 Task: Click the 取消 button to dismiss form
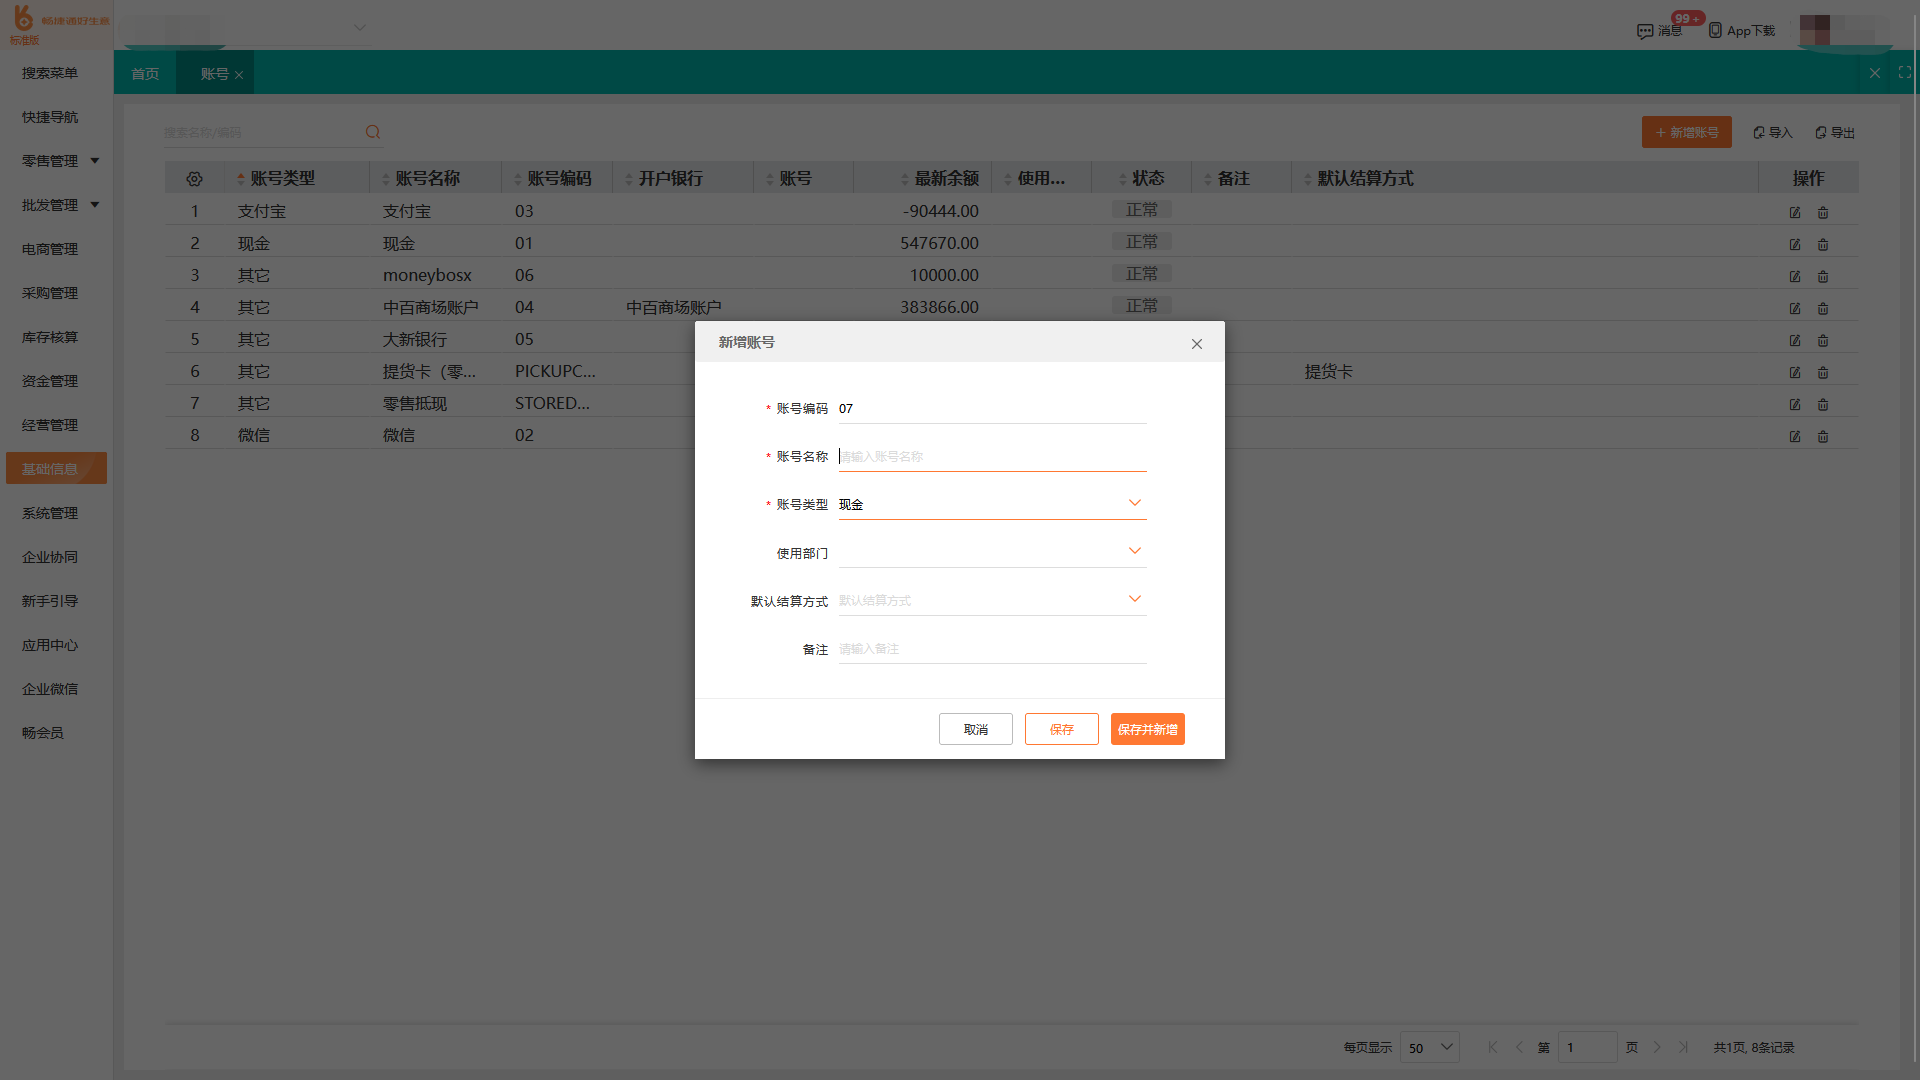[x=976, y=729]
